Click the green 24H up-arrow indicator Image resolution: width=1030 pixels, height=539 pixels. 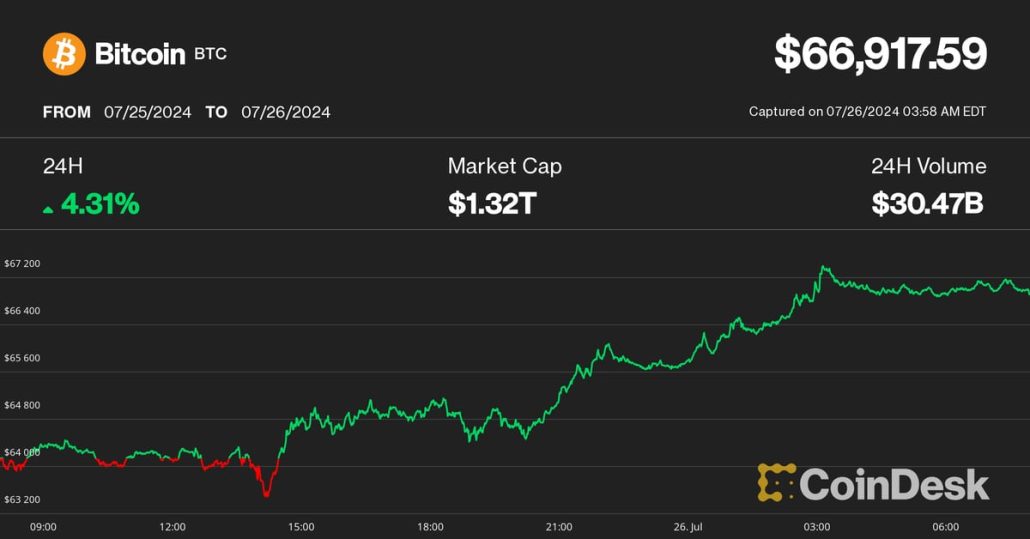48,209
